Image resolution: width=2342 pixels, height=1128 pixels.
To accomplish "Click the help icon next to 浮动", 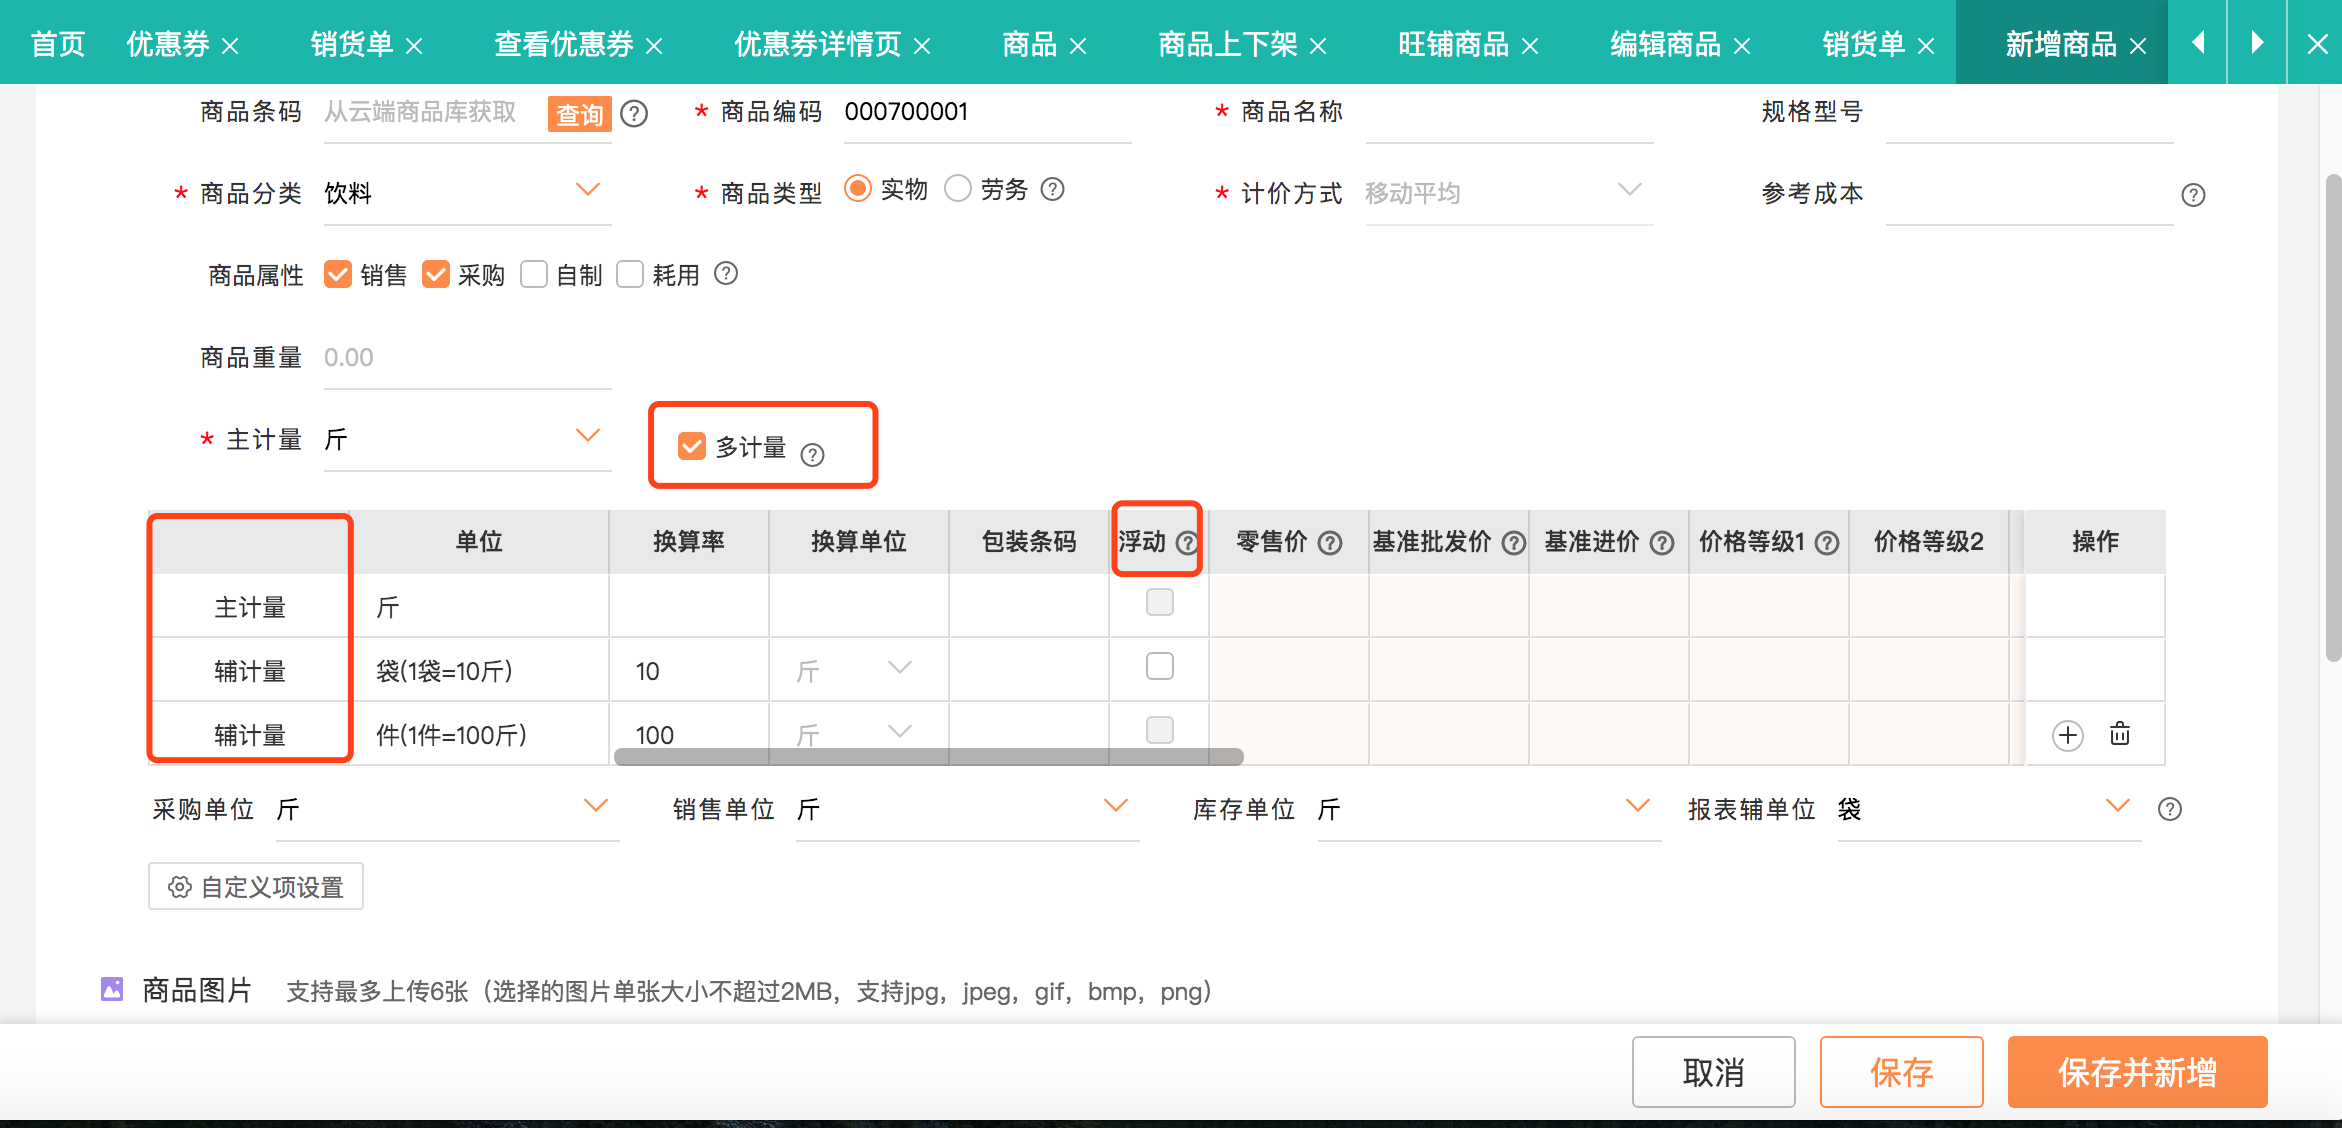I will point(1186,539).
